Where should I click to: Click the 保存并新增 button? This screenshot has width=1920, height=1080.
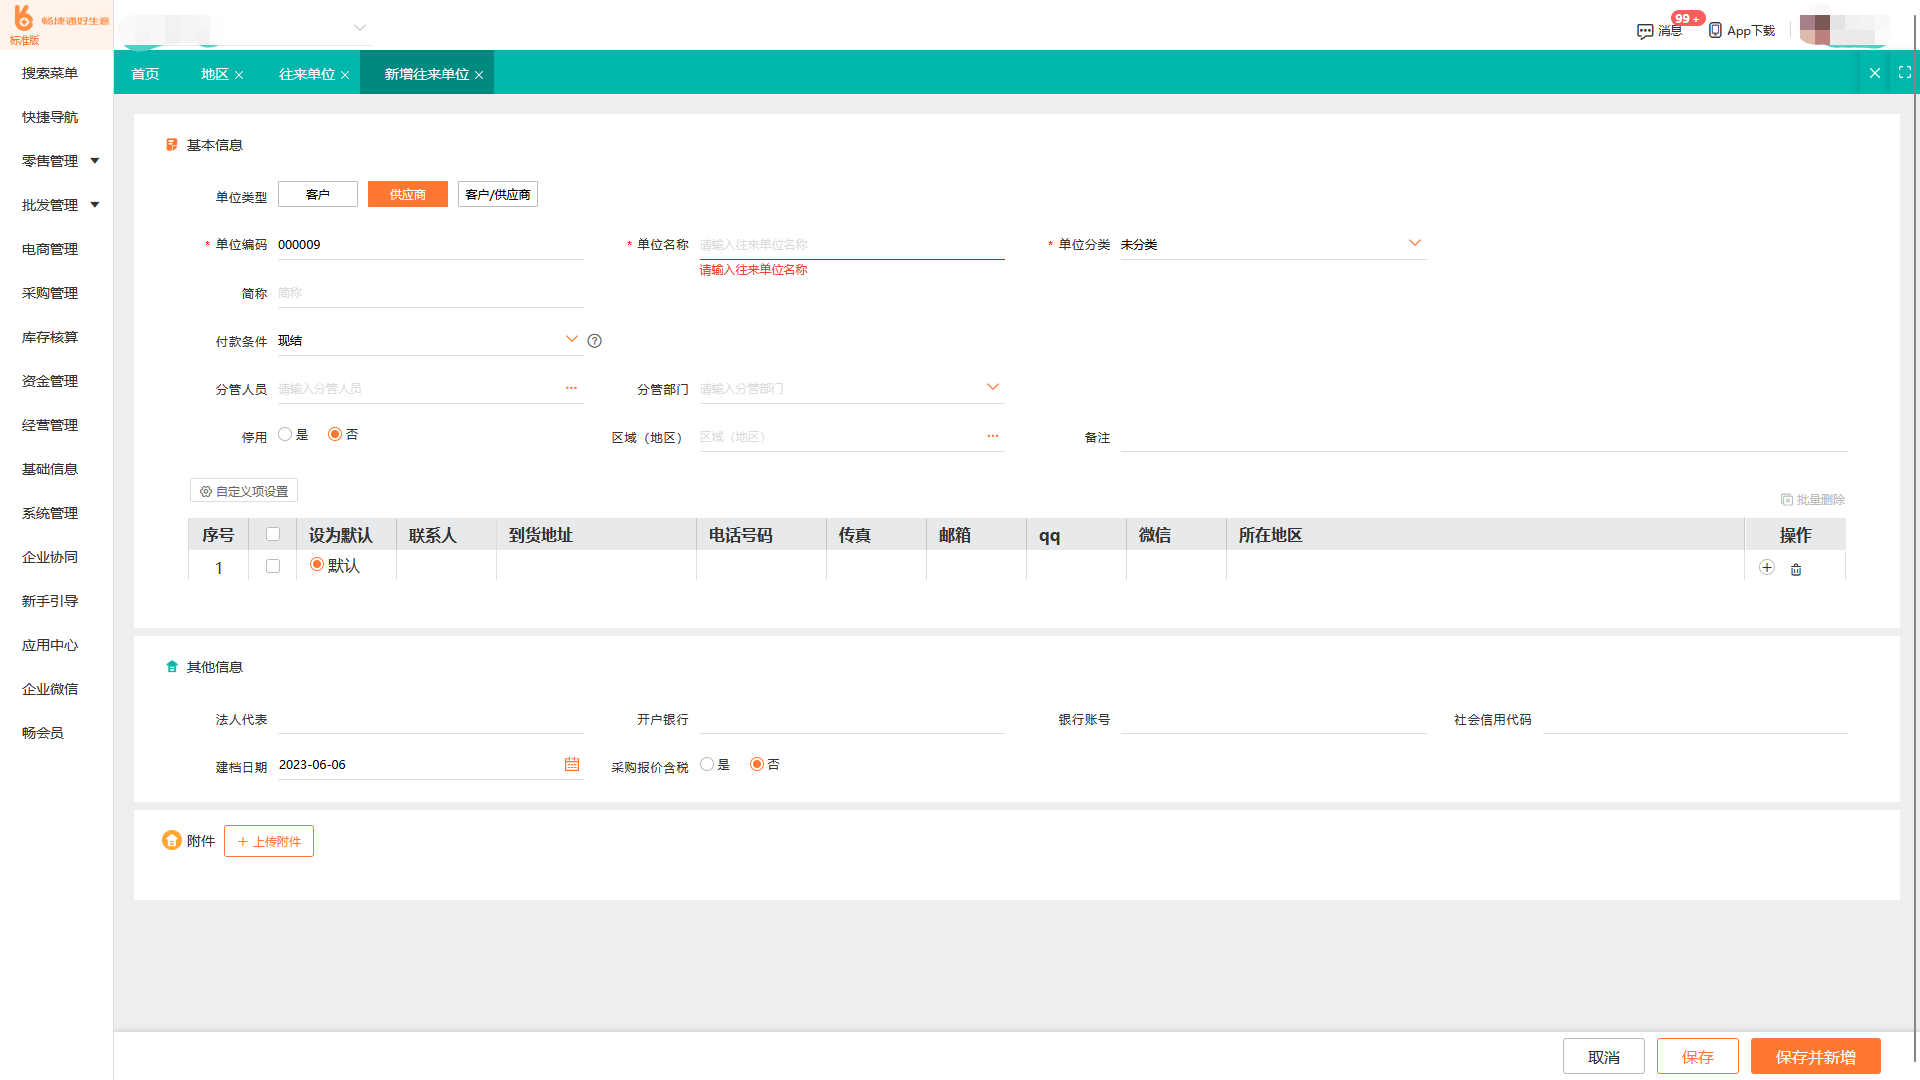tap(1813, 1054)
